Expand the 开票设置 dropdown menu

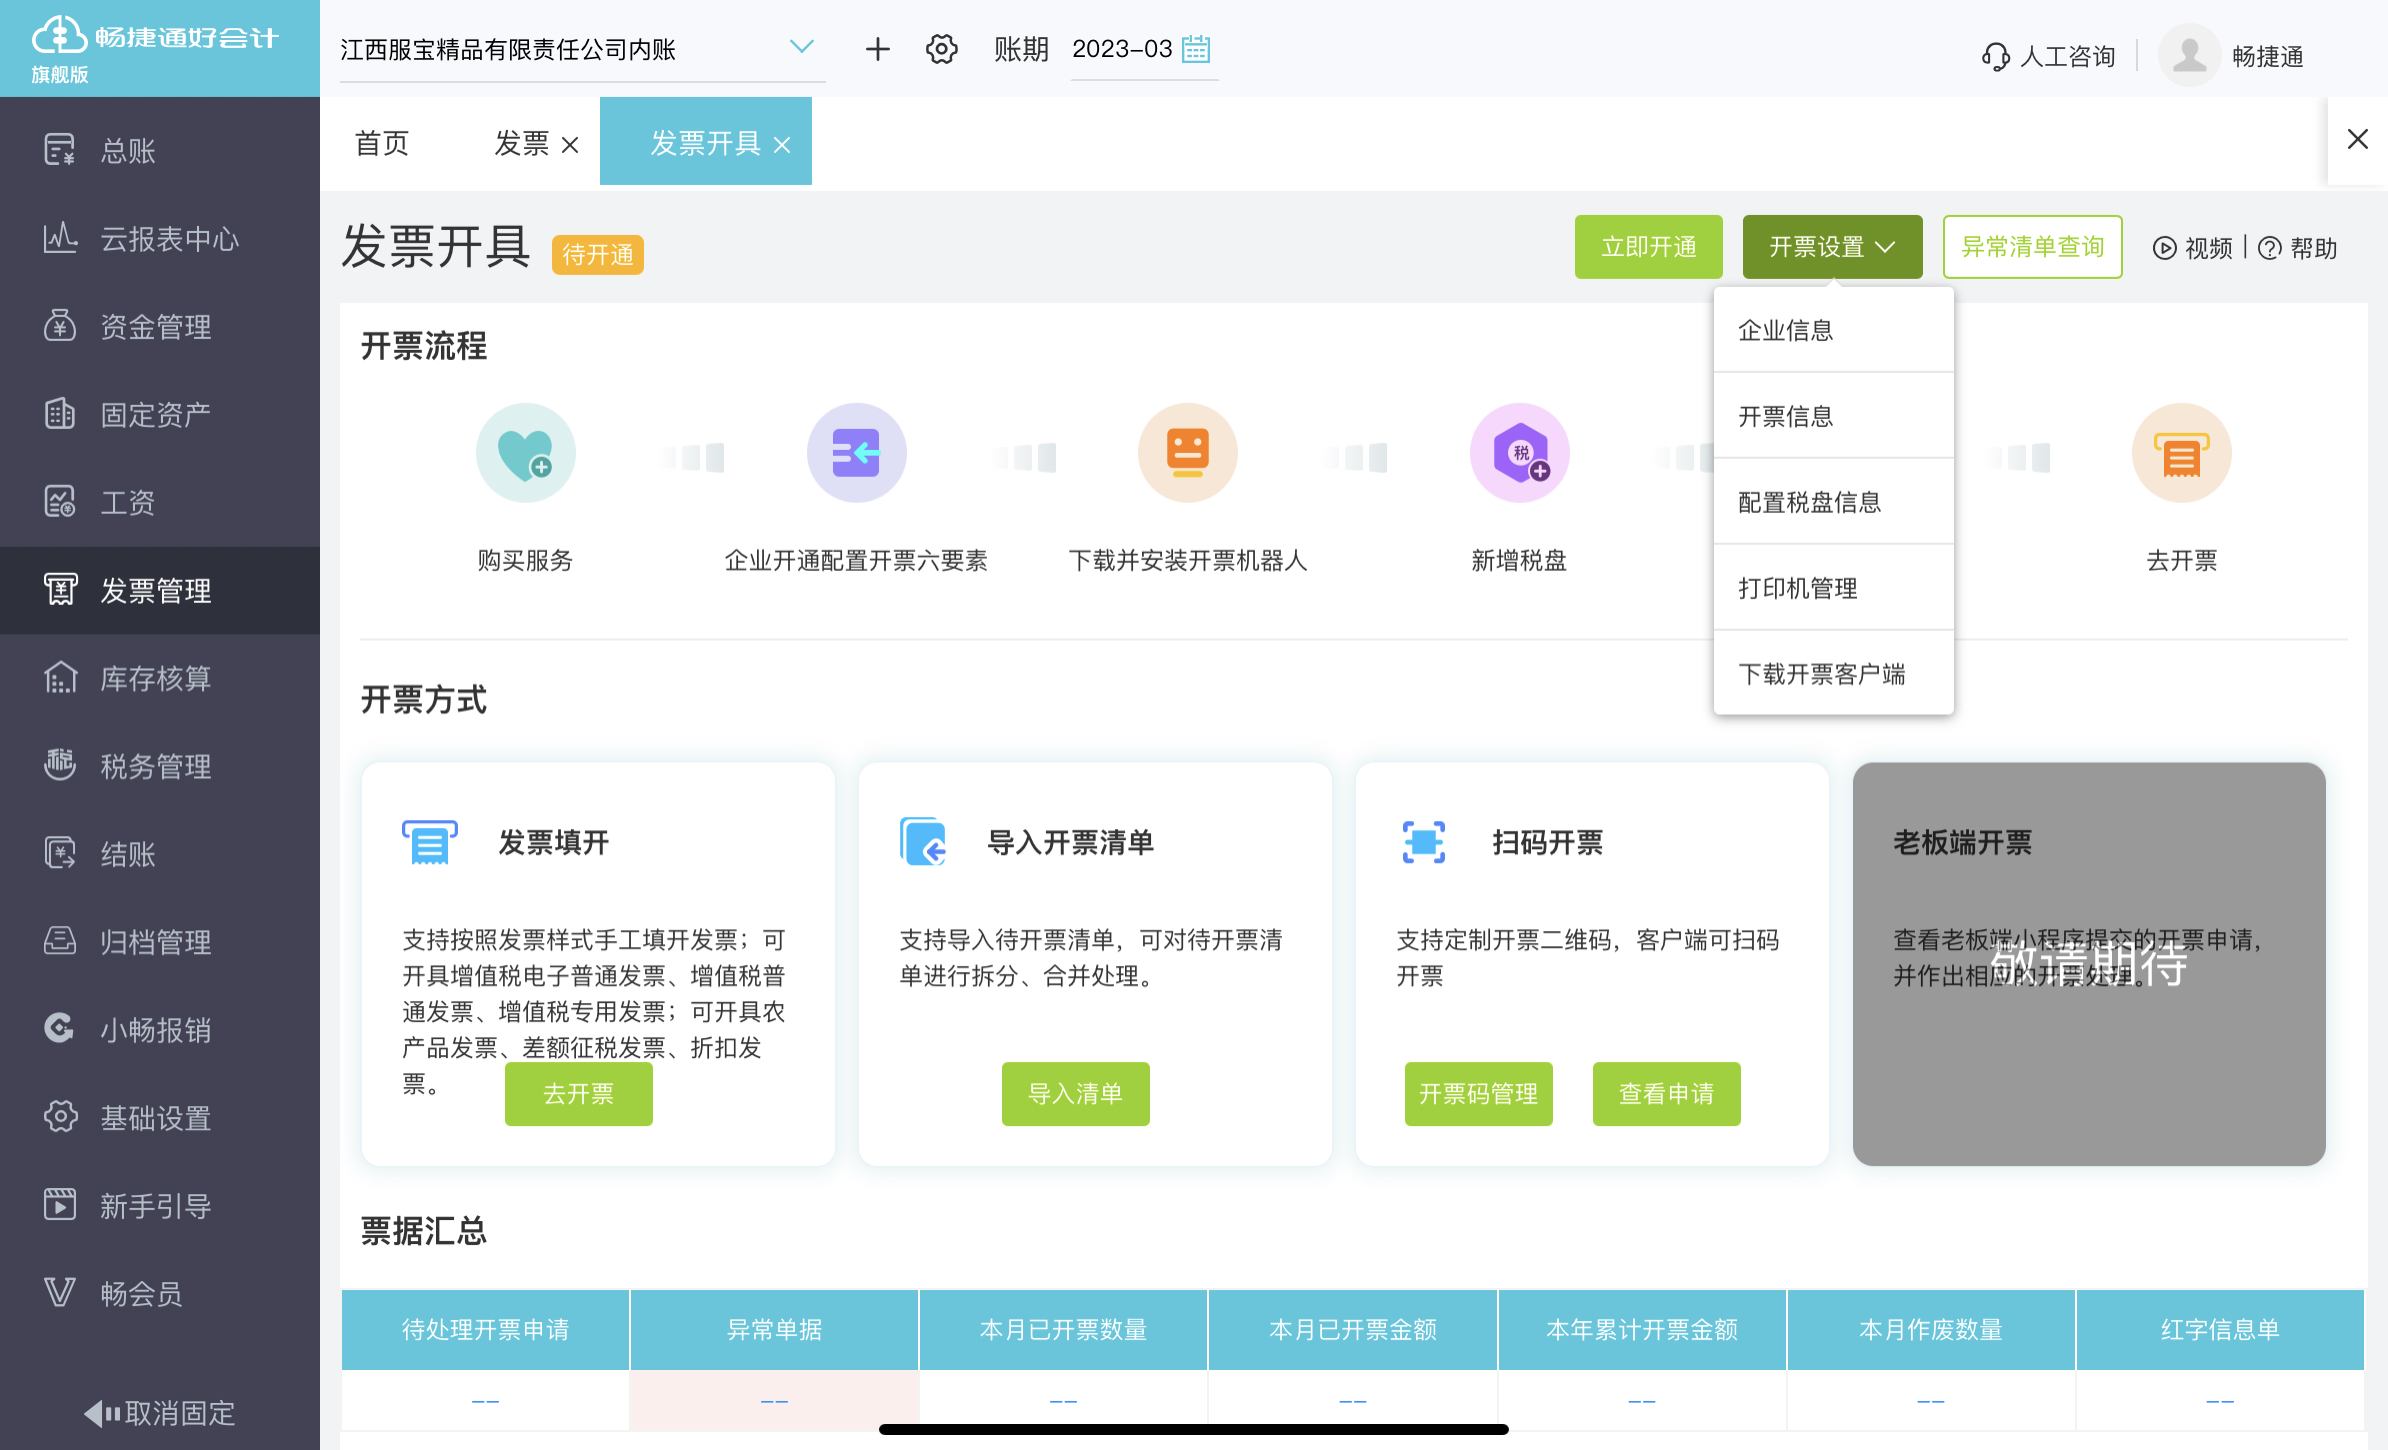click(1832, 246)
